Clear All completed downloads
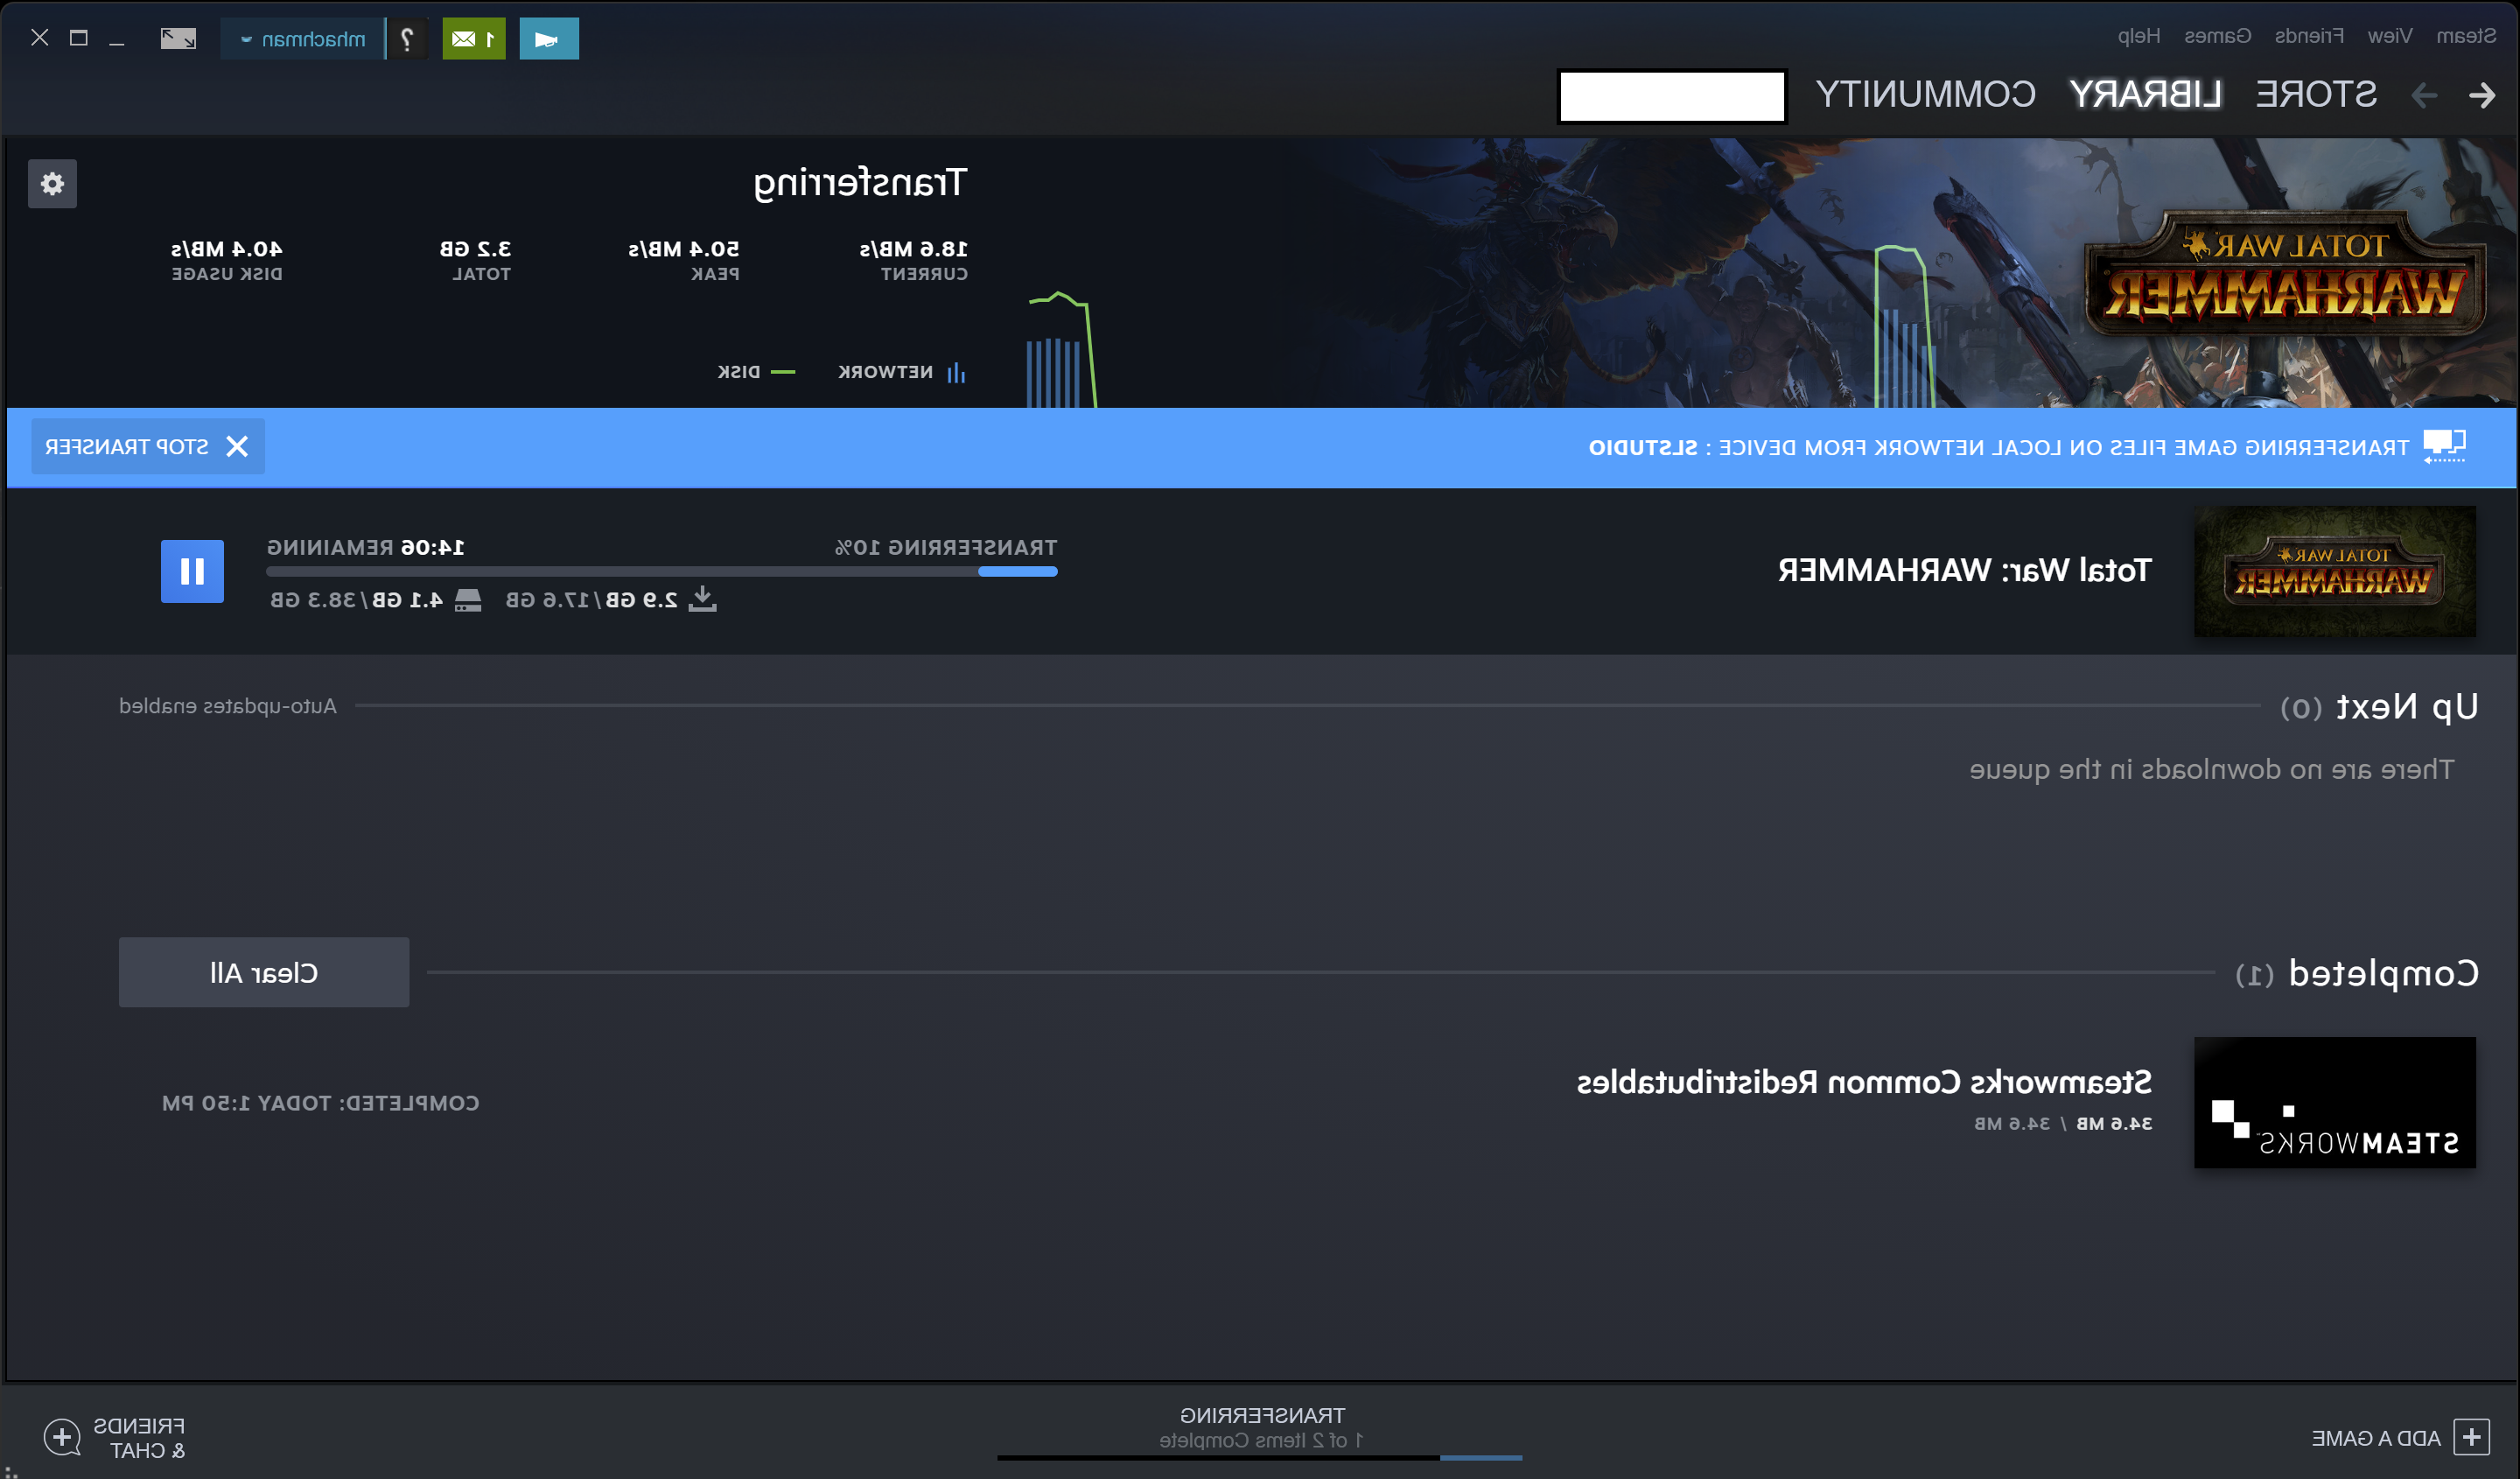Viewport: 2520px width, 1479px height. click(263, 971)
